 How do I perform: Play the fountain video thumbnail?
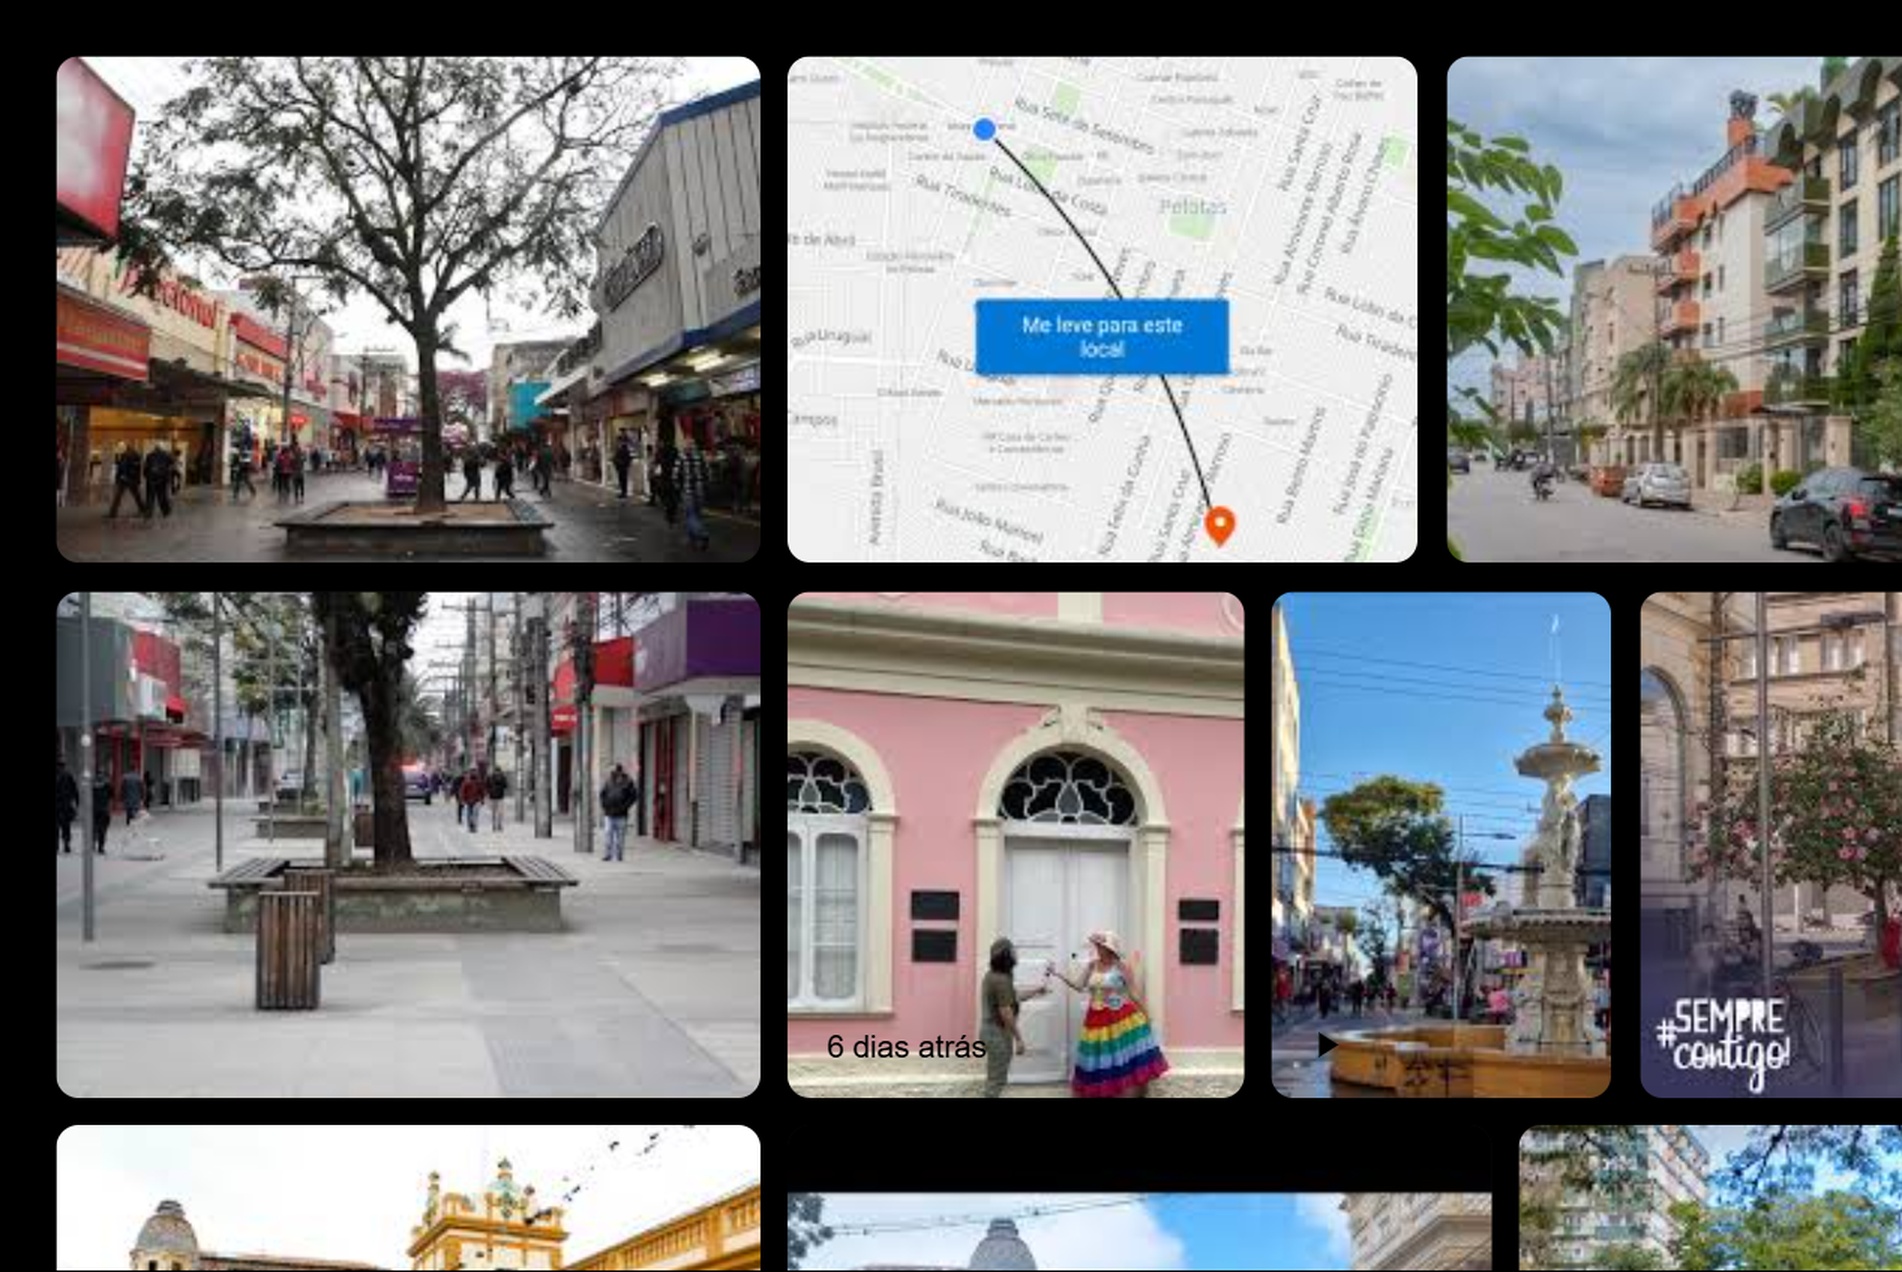pyautogui.click(x=1326, y=1045)
